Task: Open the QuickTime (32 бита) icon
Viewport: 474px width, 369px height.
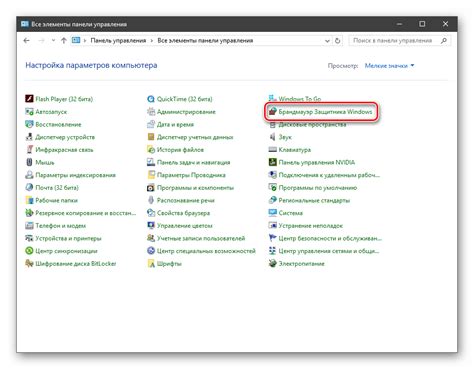Action: 151,99
